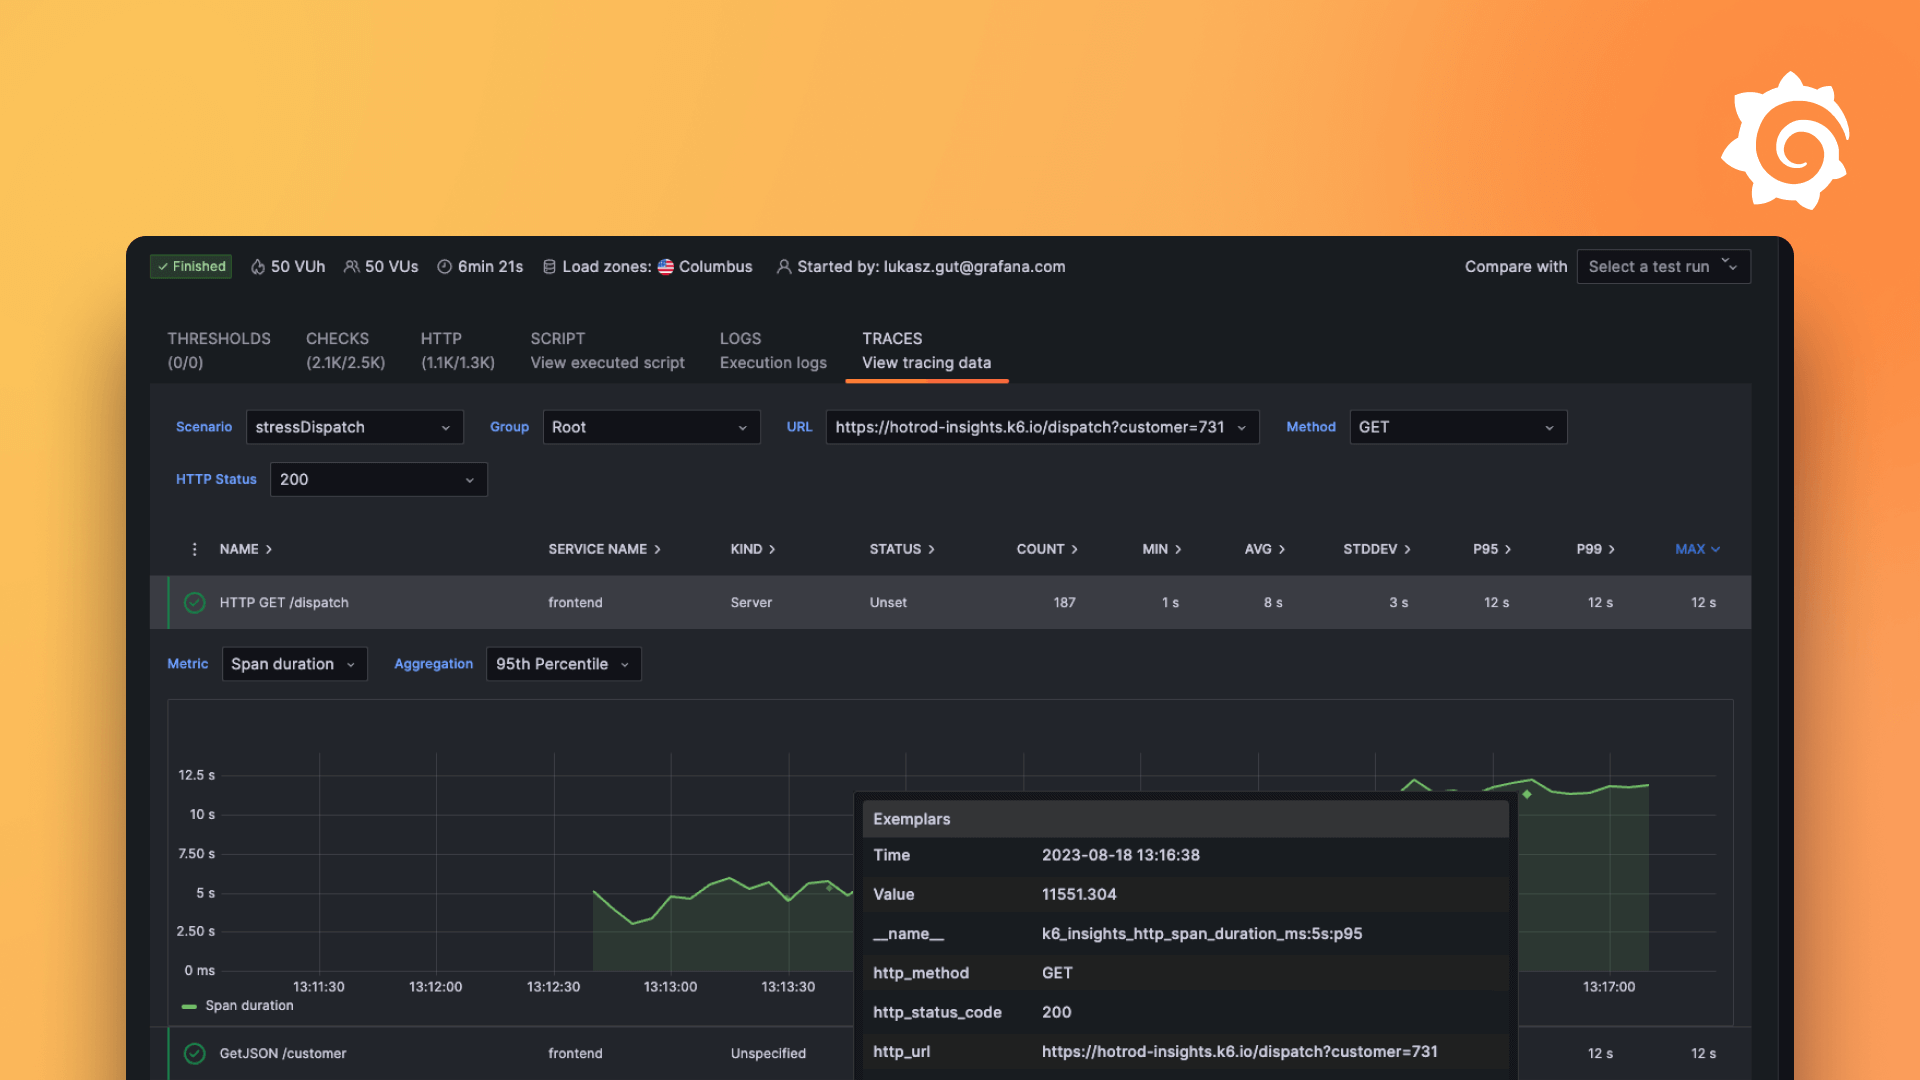This screenshot has height=1080, width=1920.
Task: Click the TRACES tab icon
Action: [893, 338]
